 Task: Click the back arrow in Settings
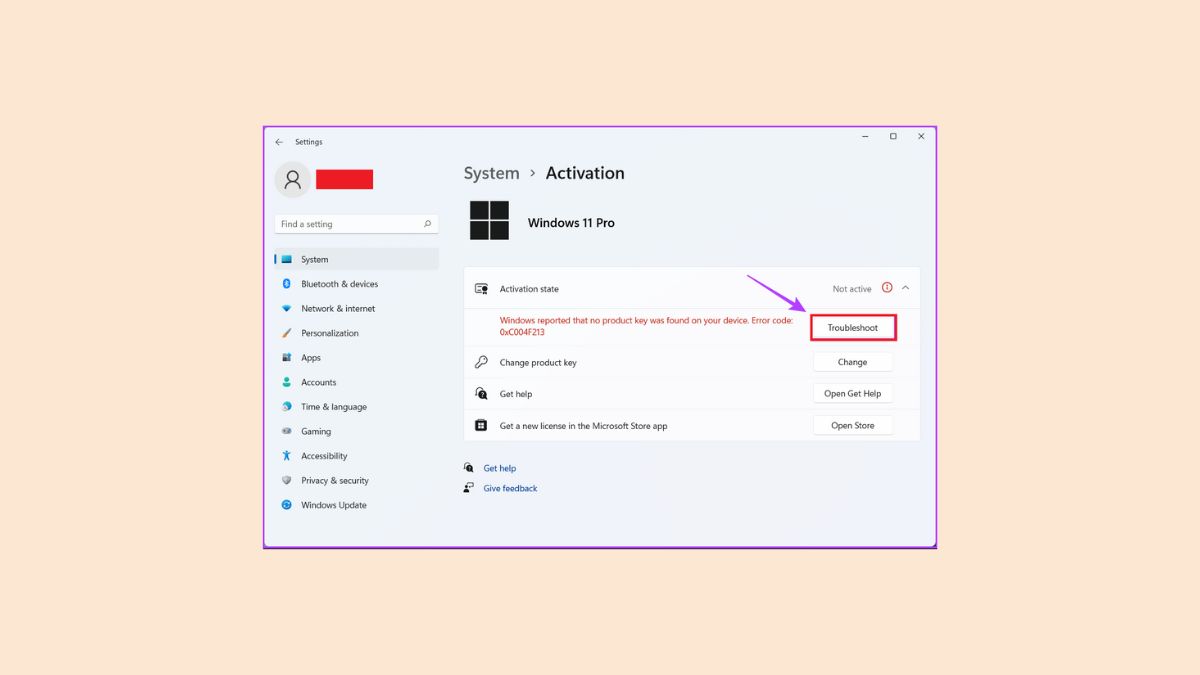(x=279, y=141)
